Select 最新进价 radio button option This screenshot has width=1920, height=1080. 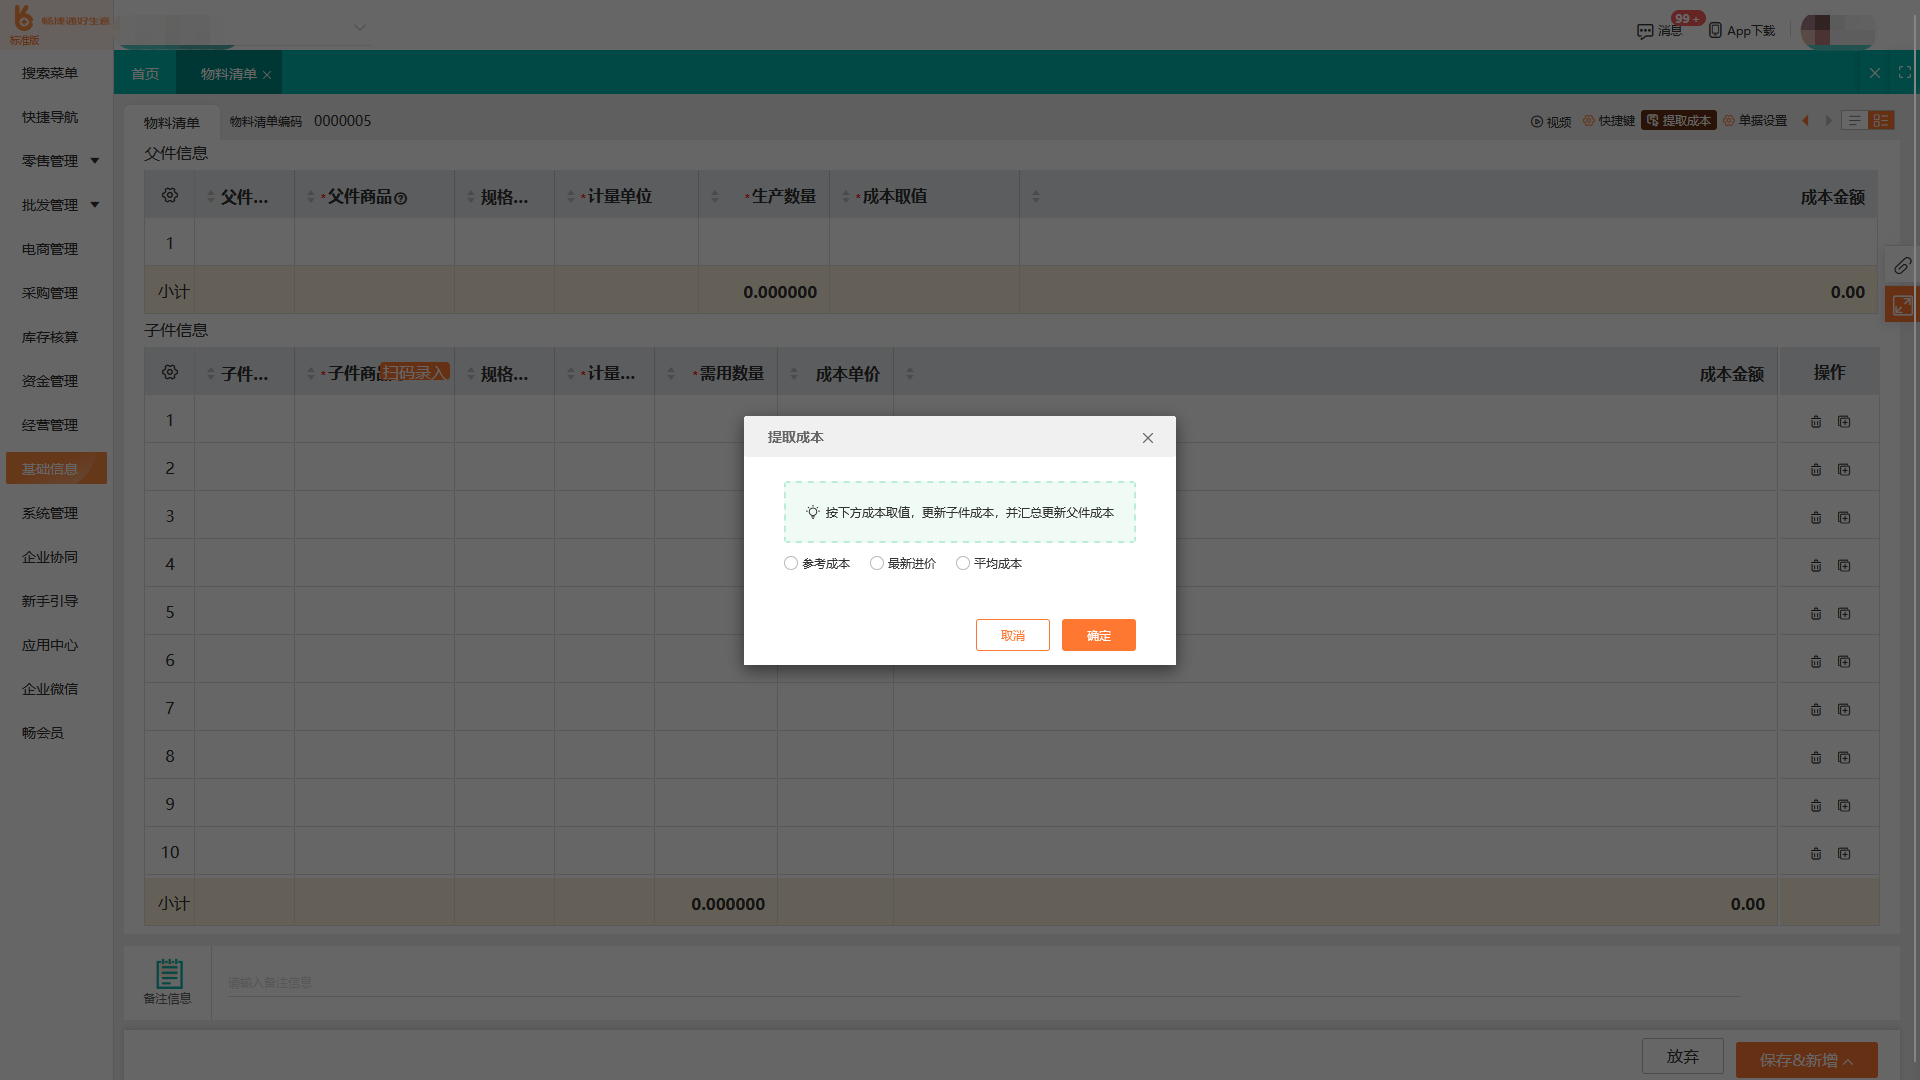click(876, 563)
